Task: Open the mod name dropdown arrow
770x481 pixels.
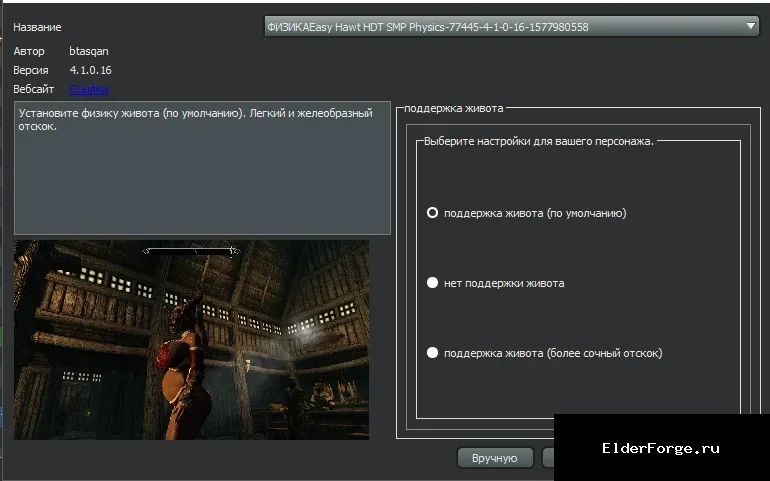Action: 751,27
